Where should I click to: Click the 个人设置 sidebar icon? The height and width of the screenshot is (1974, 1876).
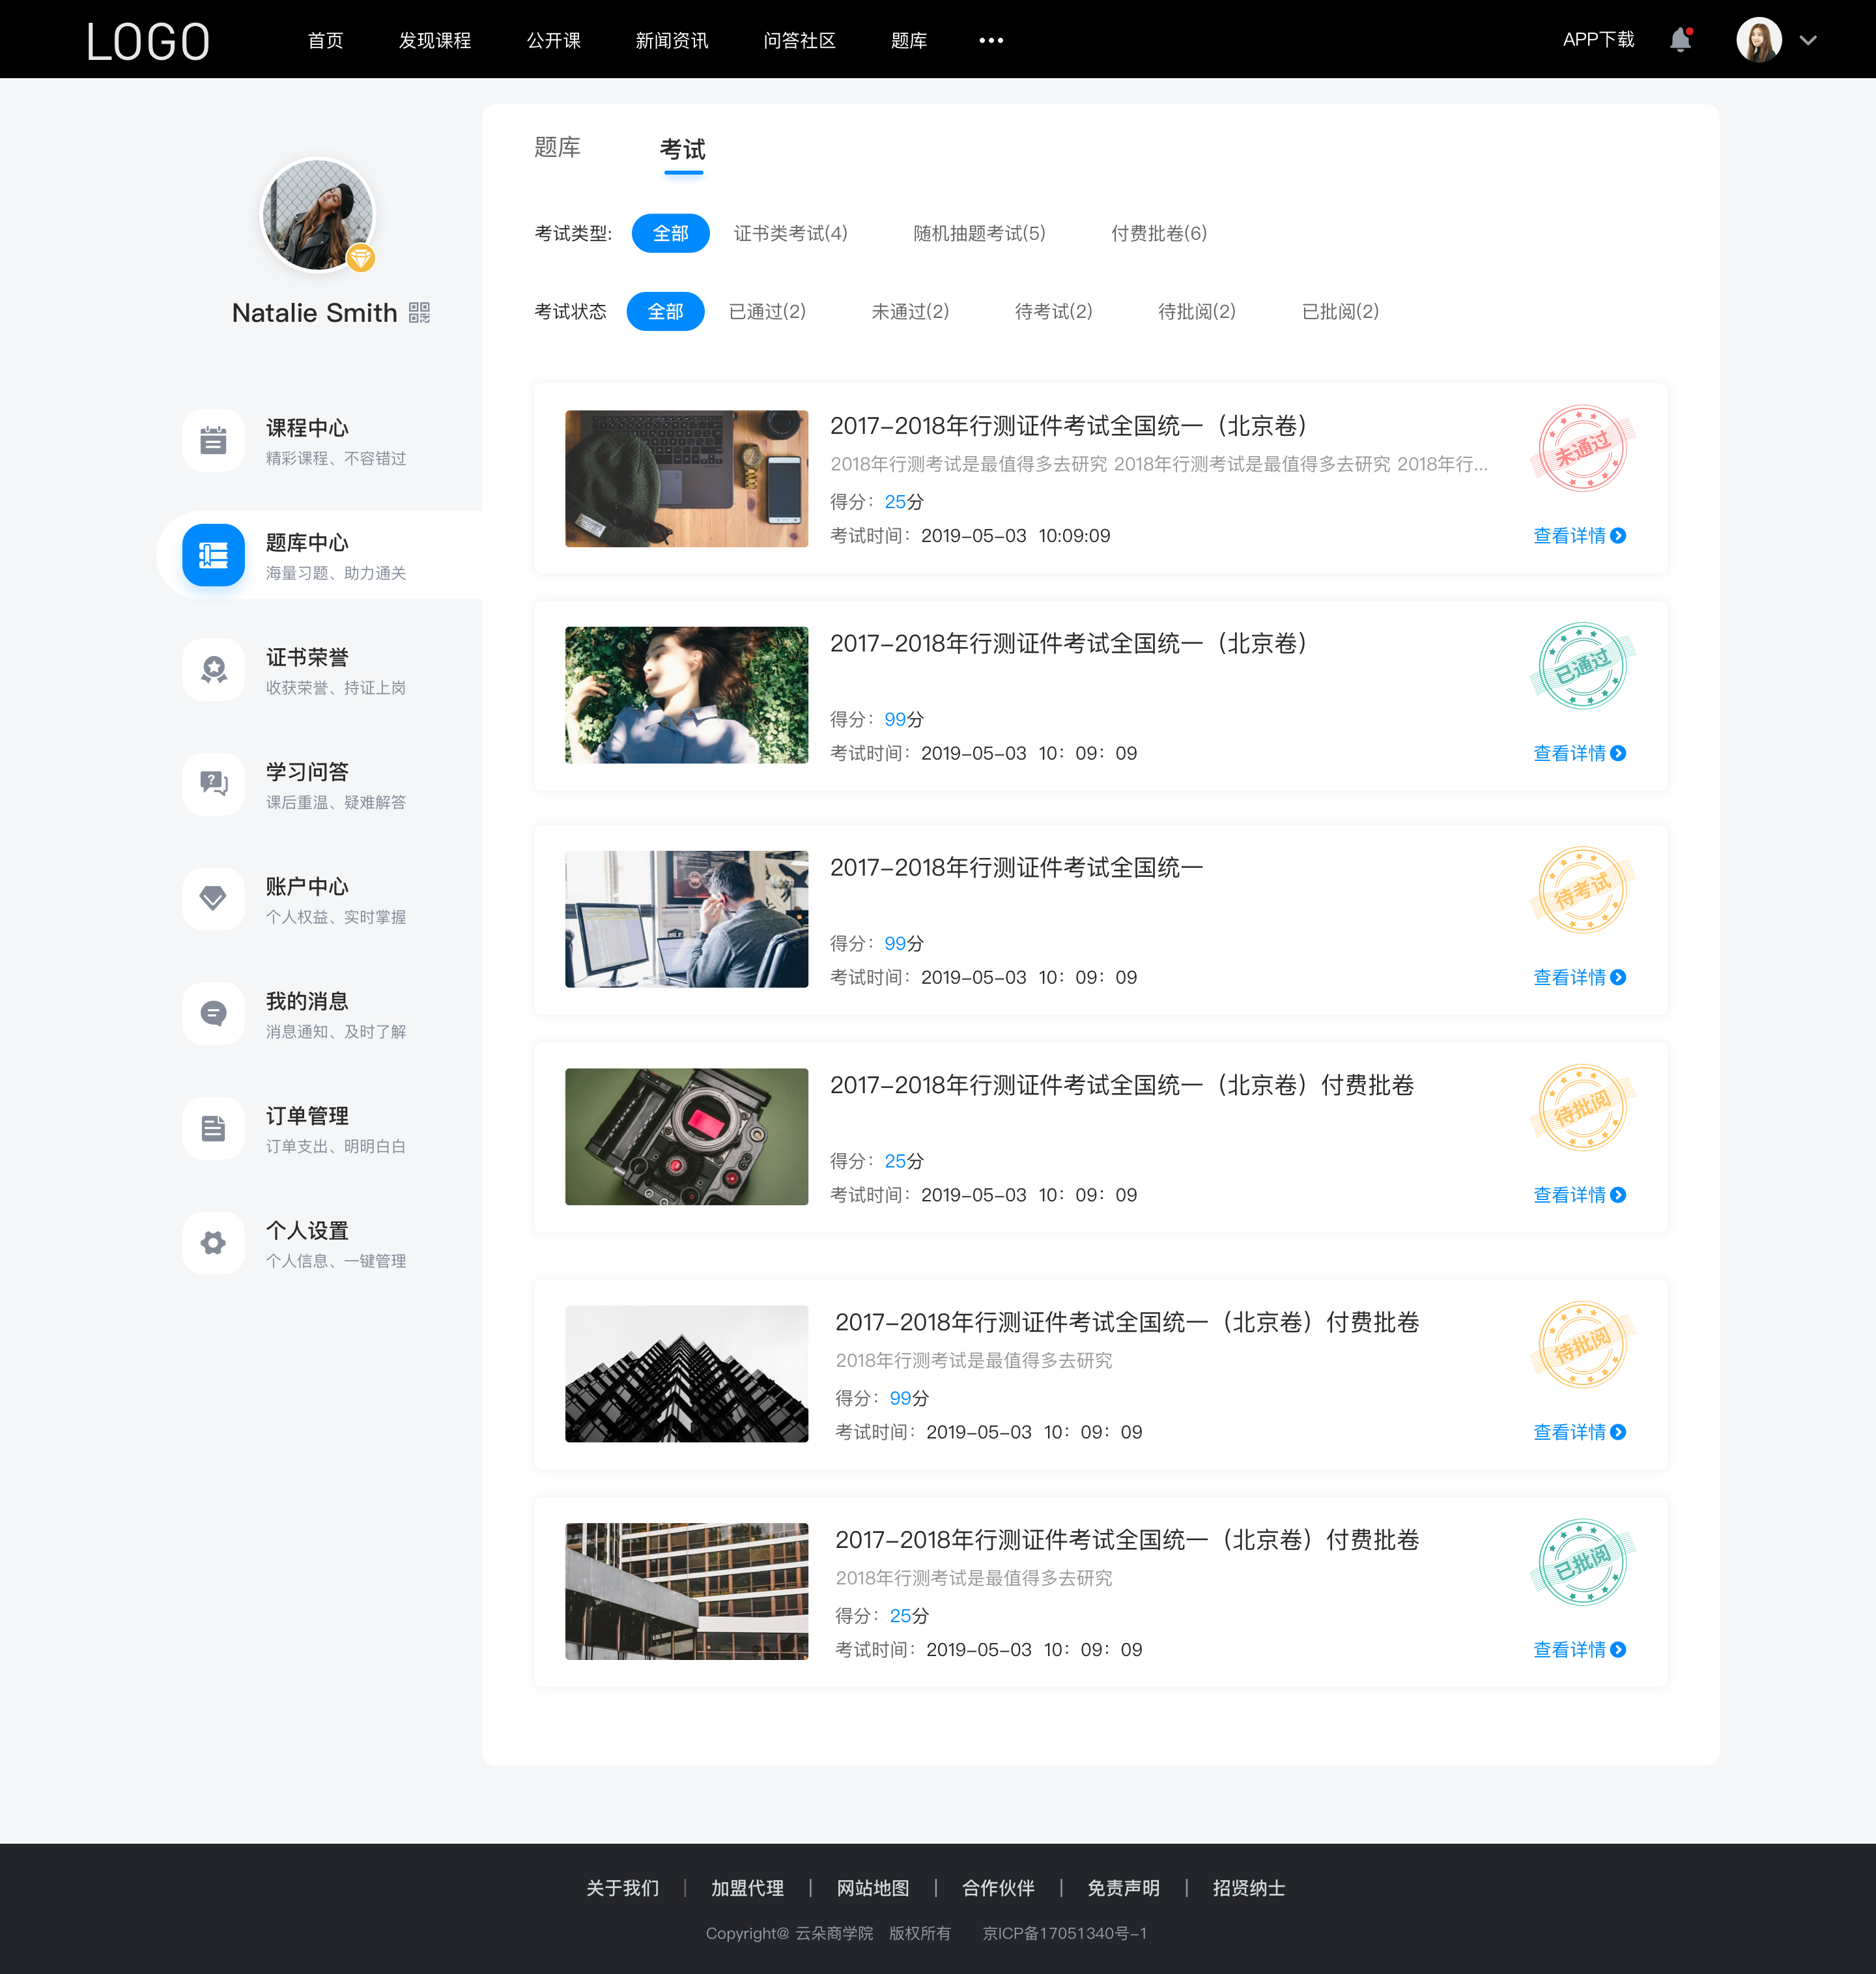coord(212,1239)
